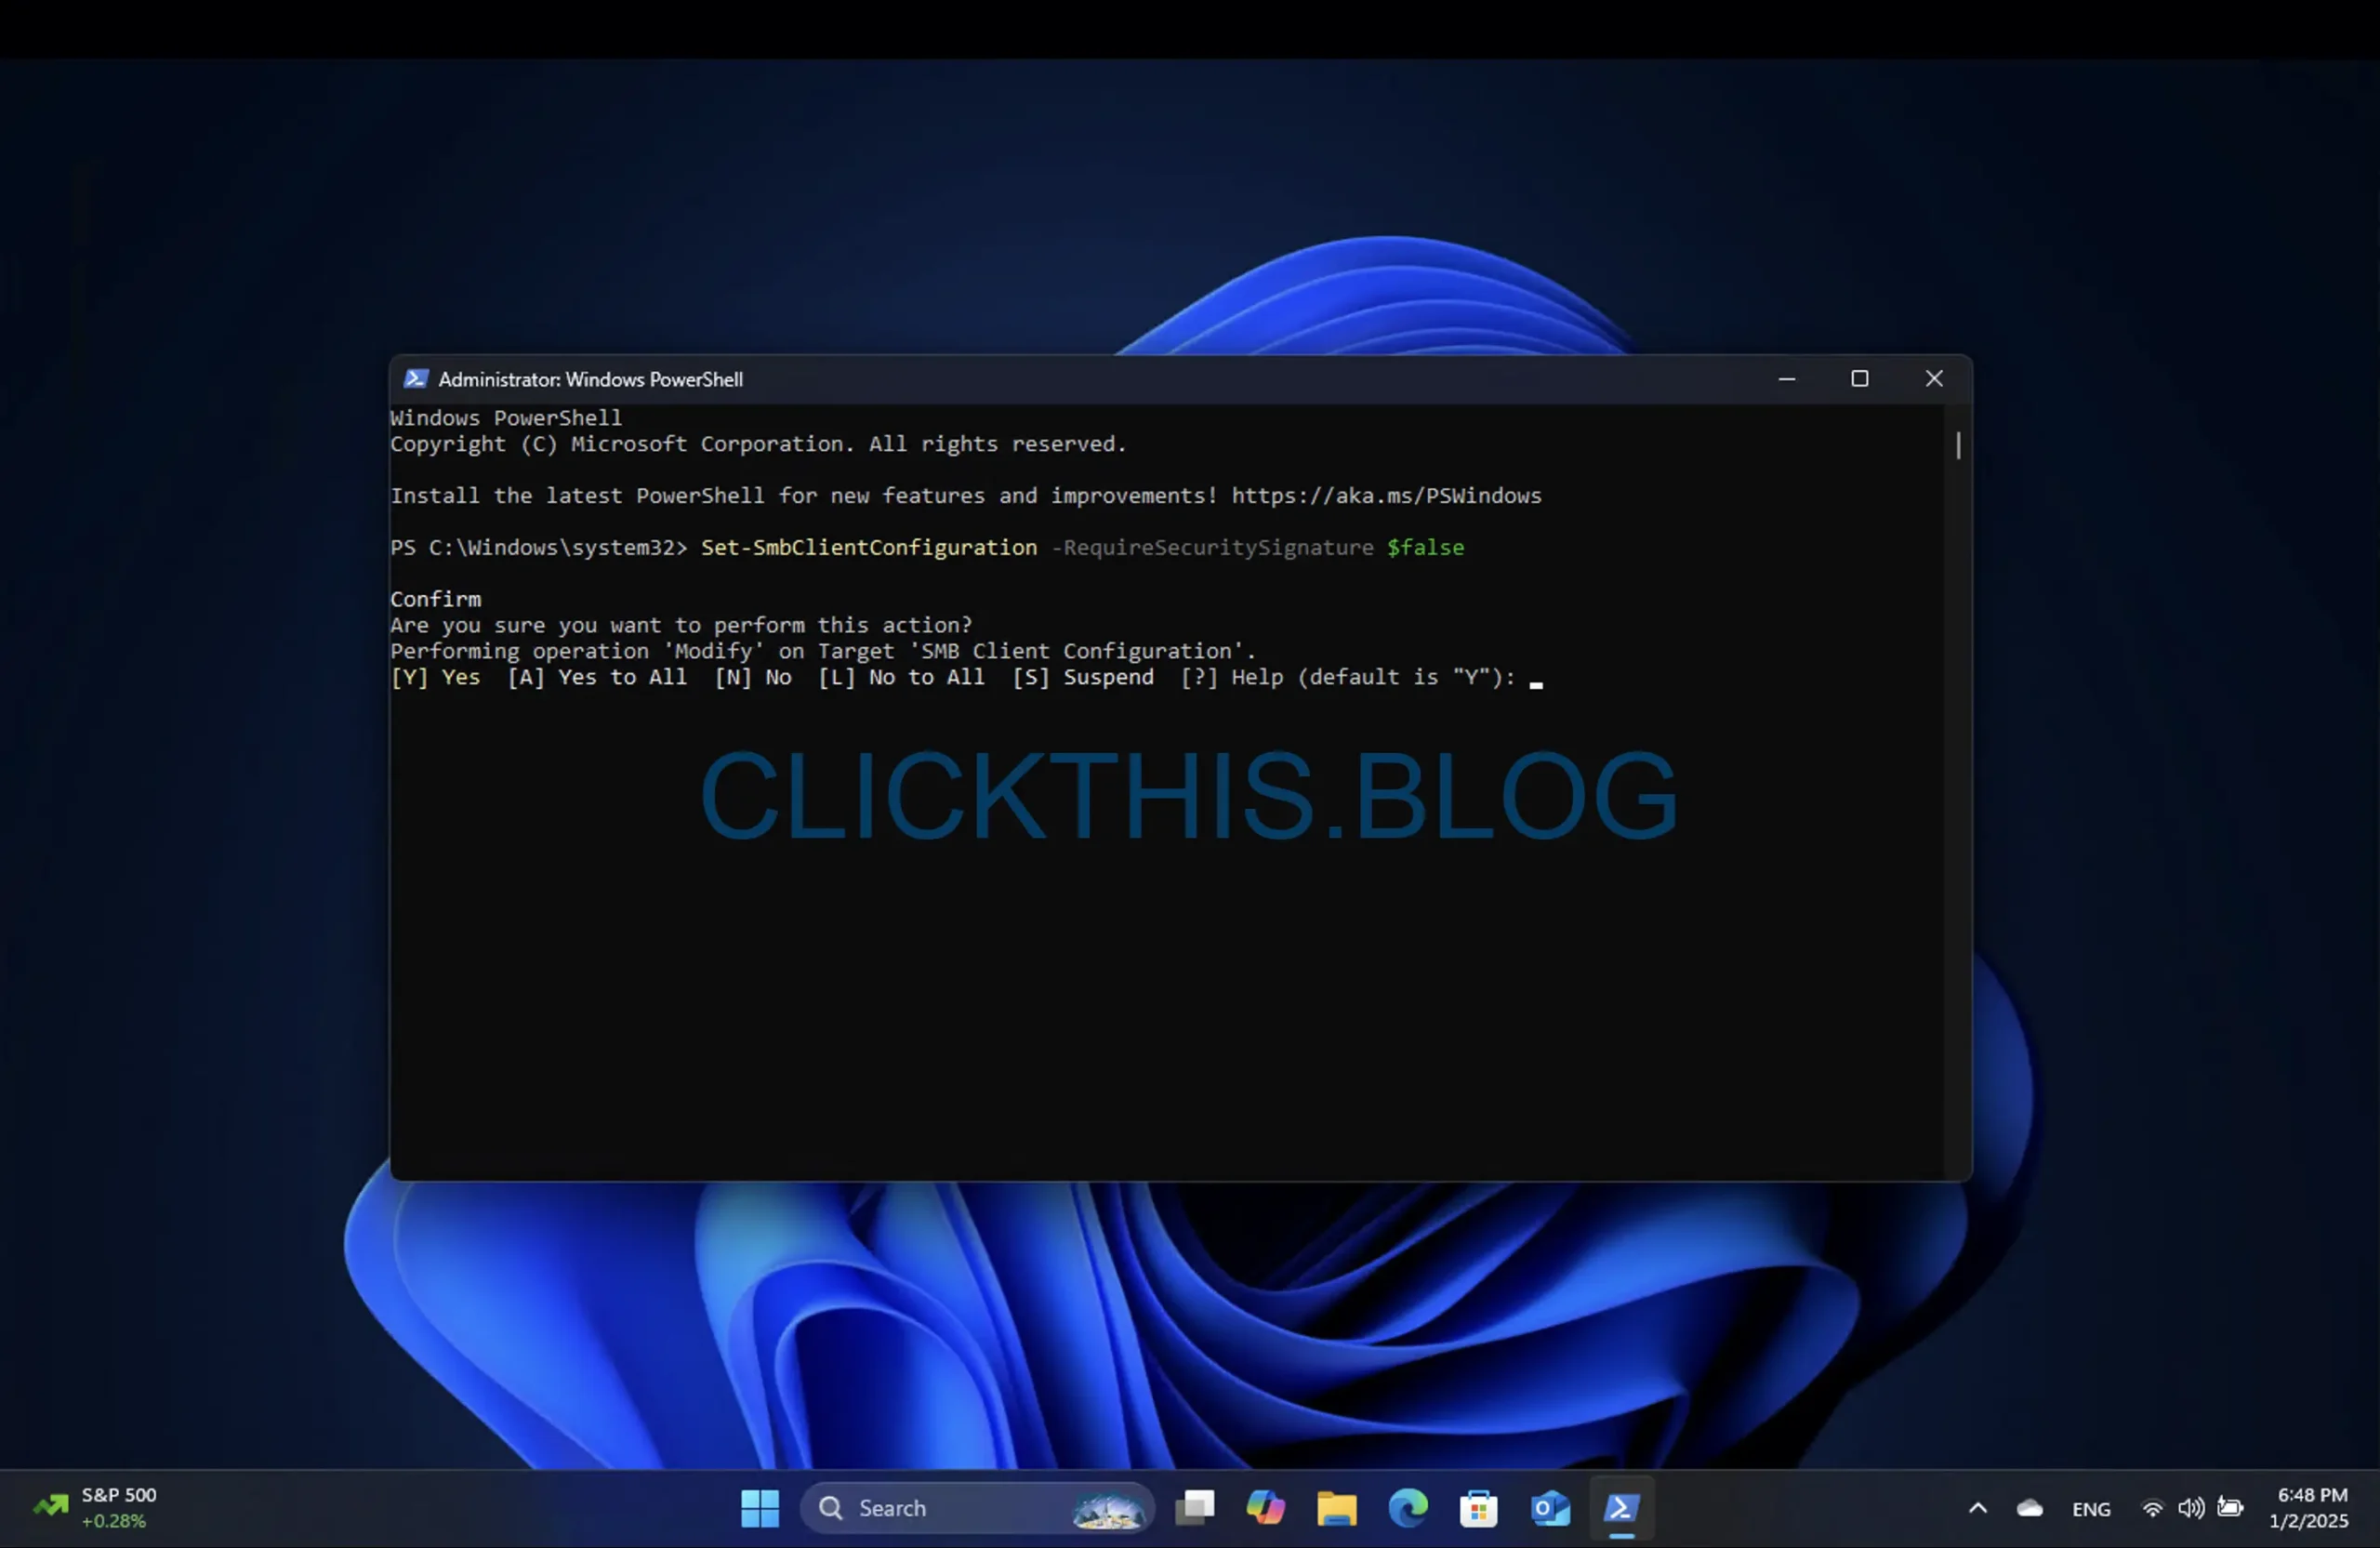2380x1548 pixels.
Task: Click the Microsoft Store taskbar icon
Action: [x=1478, y=1506]
